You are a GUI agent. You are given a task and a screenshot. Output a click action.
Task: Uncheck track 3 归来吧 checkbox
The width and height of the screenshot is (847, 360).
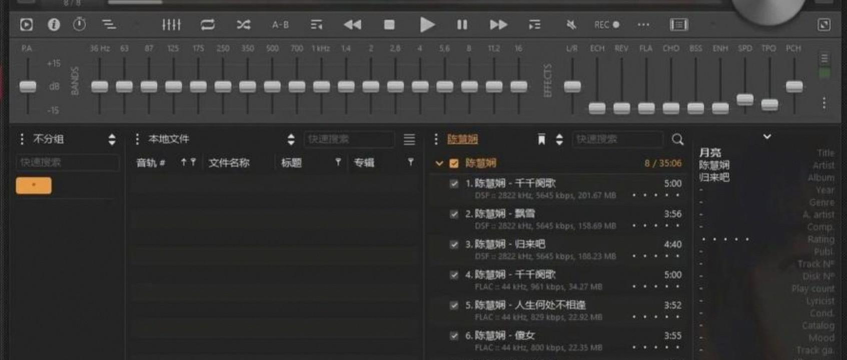tap(454, 244)
